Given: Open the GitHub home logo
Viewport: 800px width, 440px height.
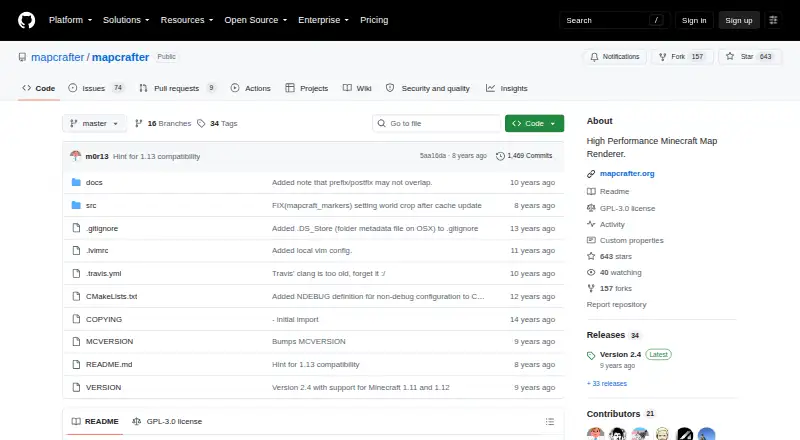Looking at the screenshot, I should 27,20.
